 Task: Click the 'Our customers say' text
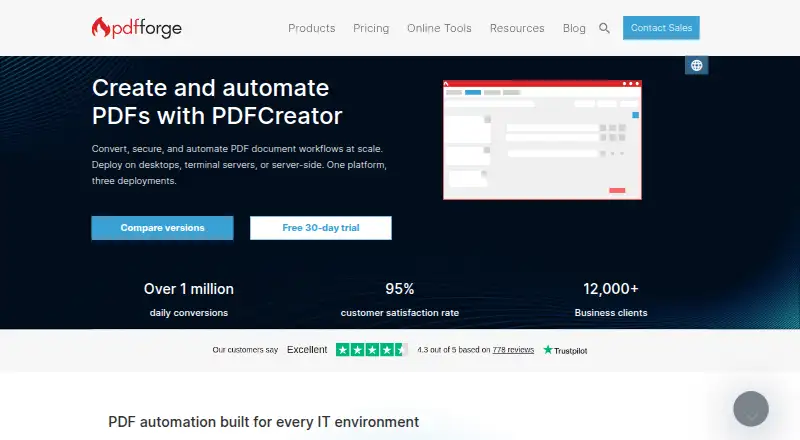[245, 350]
